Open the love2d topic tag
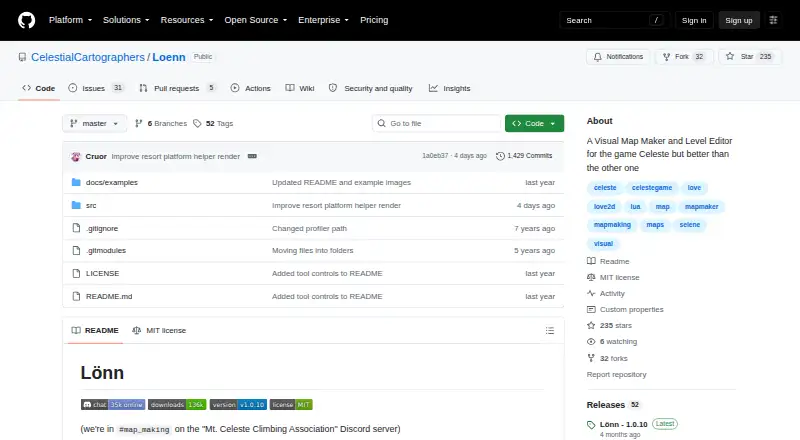Screen dimensions: 800x440 (605, 207)
